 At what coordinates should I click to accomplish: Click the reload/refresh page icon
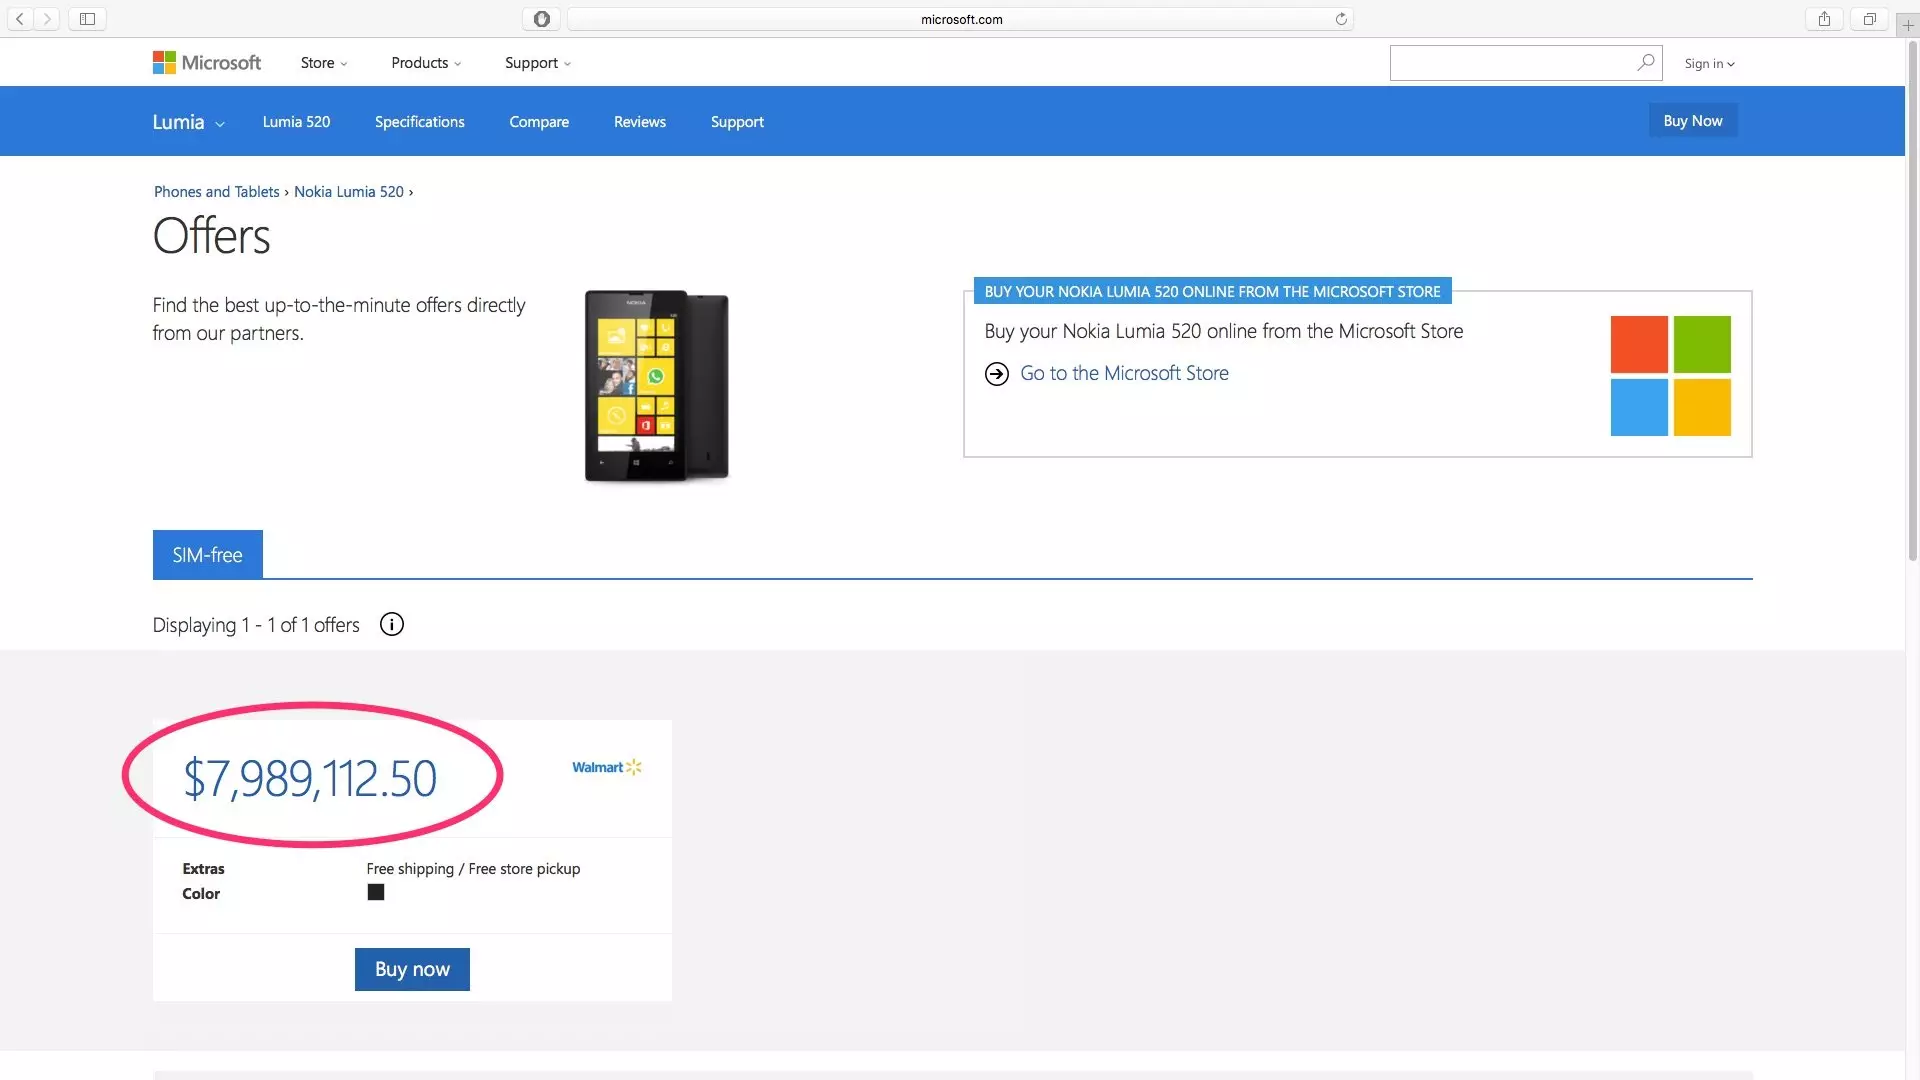pos(1341,18)
